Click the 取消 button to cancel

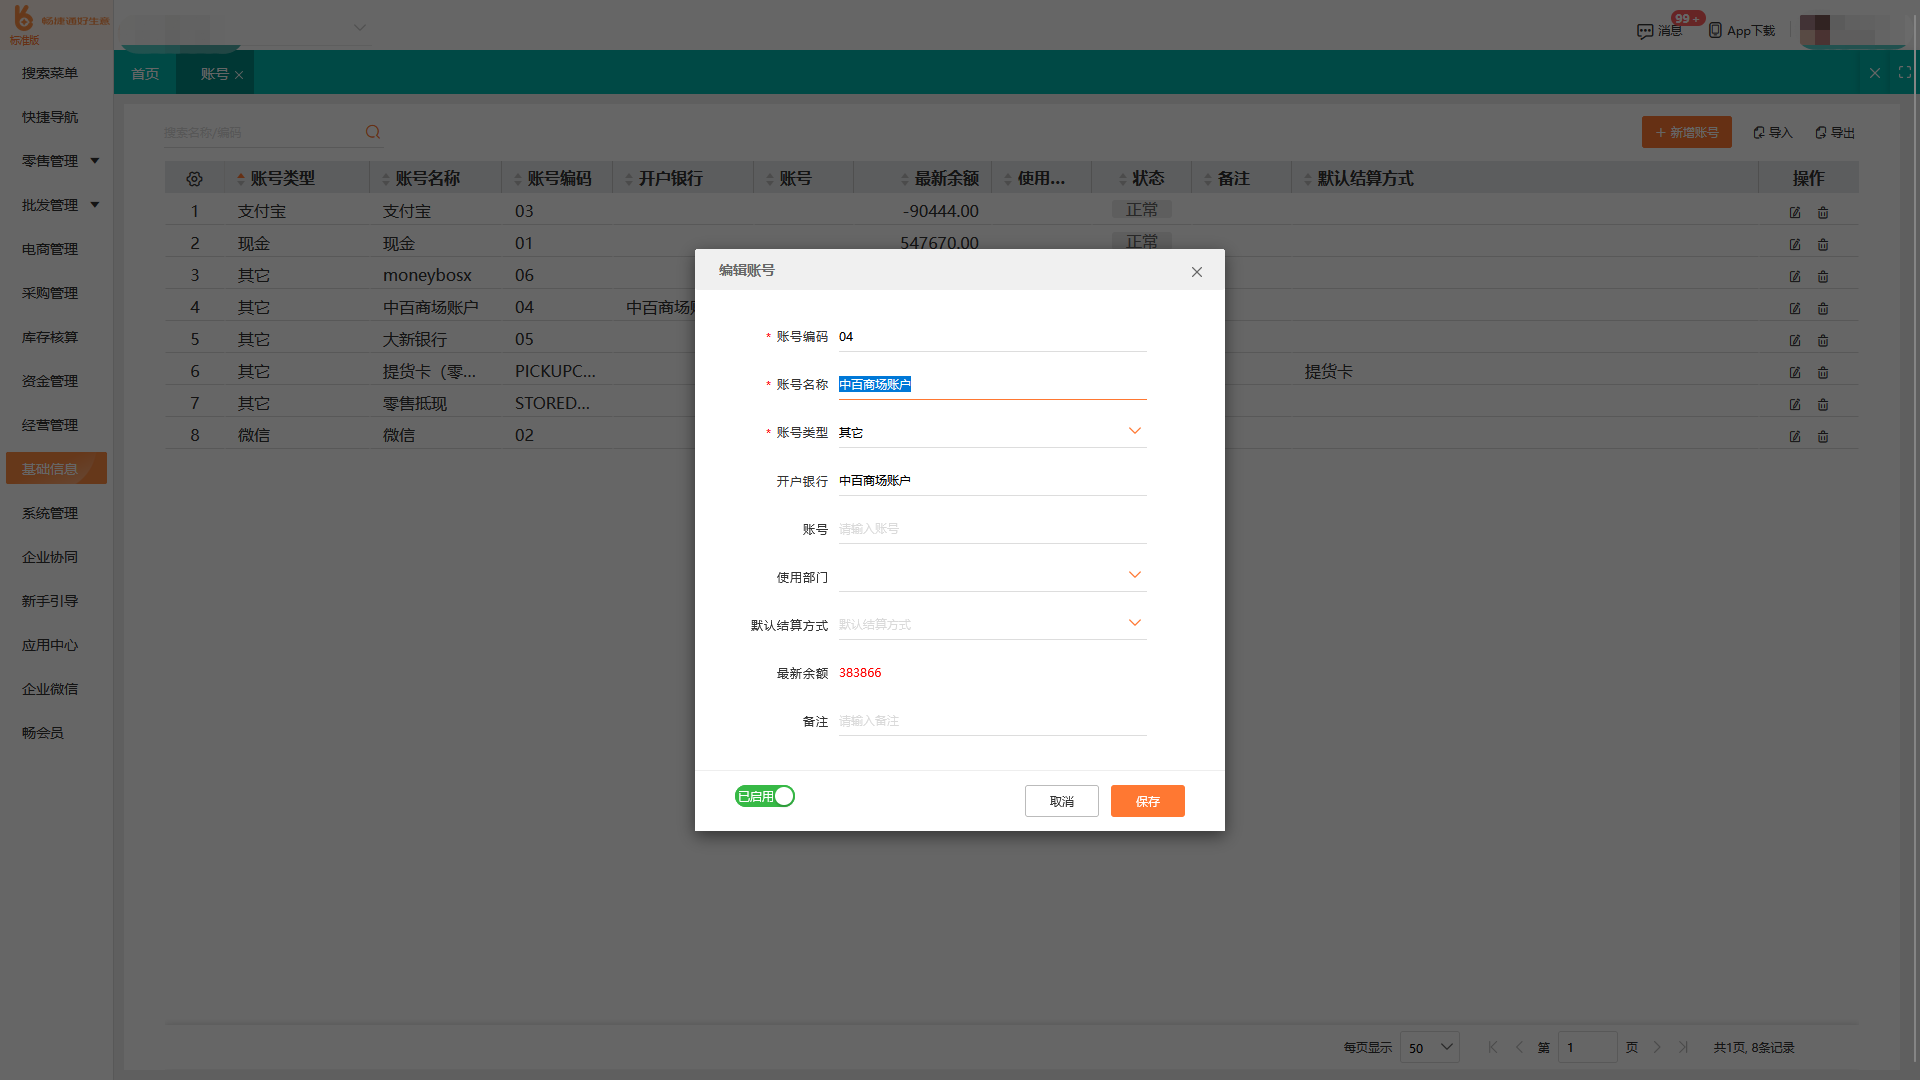click(x=1062, y=800)
